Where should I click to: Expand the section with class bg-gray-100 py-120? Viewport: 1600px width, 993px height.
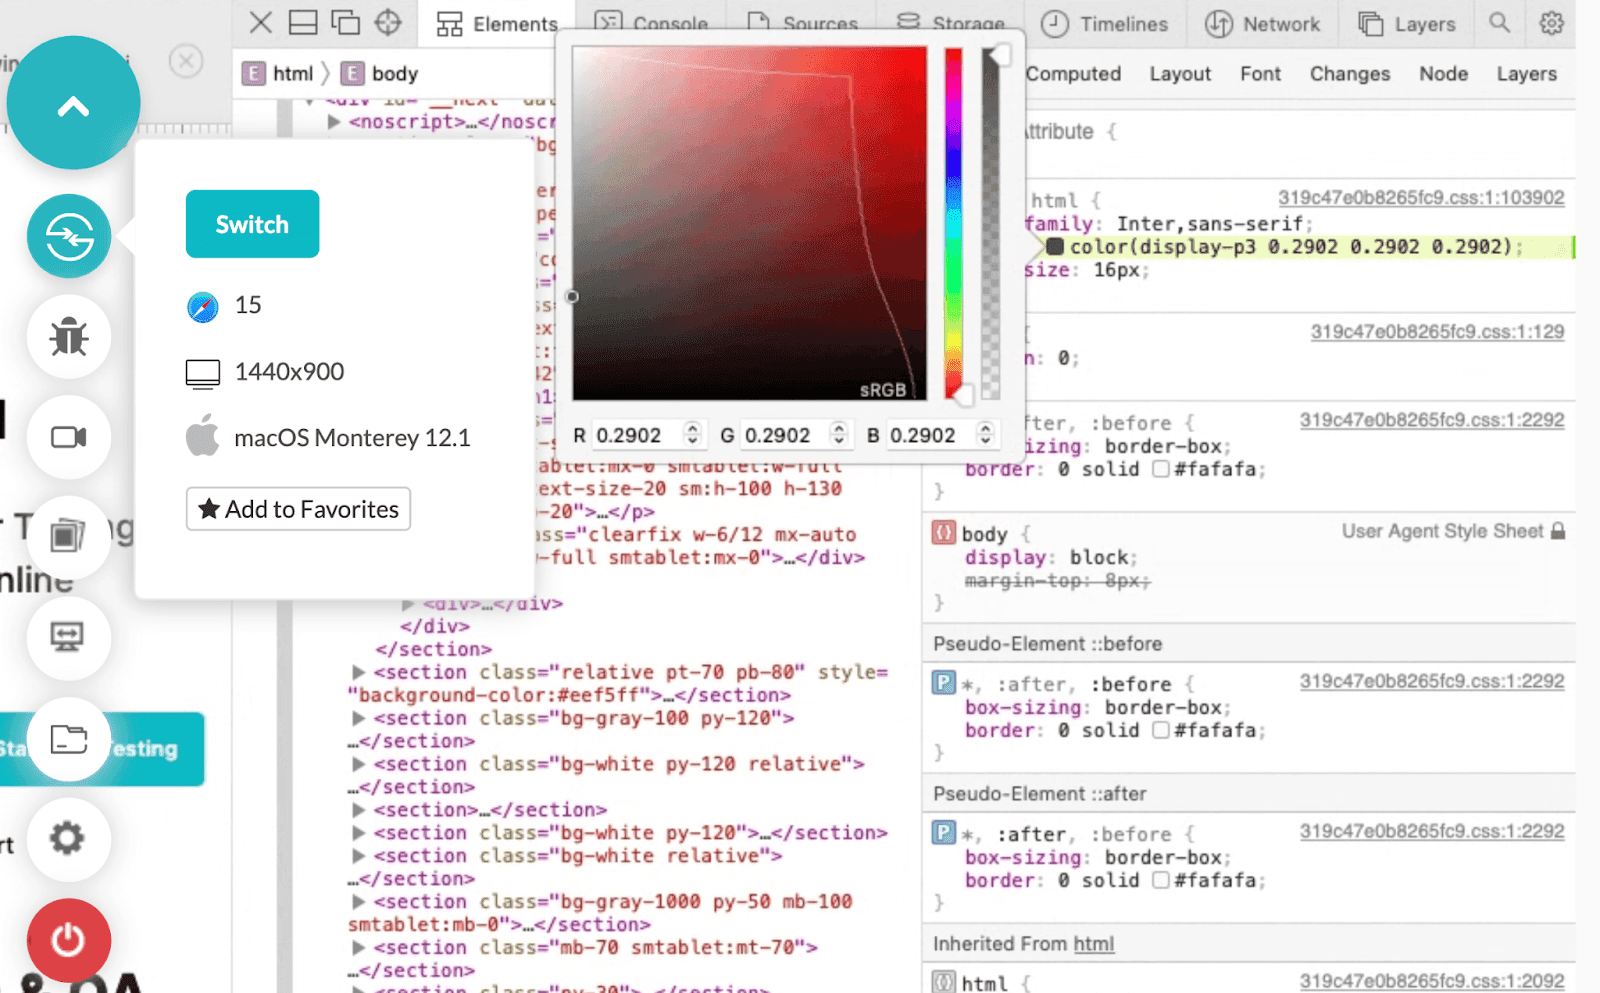coord(358,718)
